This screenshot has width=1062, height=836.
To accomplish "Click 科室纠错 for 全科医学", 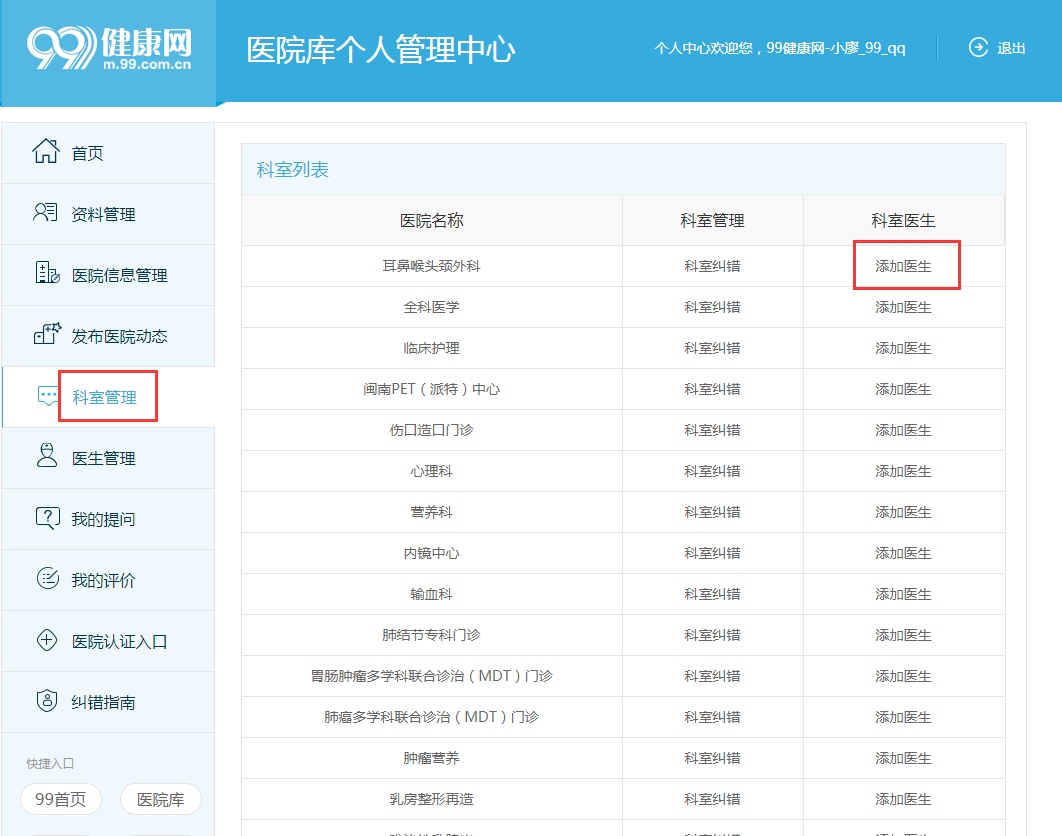I will point(712,307).
